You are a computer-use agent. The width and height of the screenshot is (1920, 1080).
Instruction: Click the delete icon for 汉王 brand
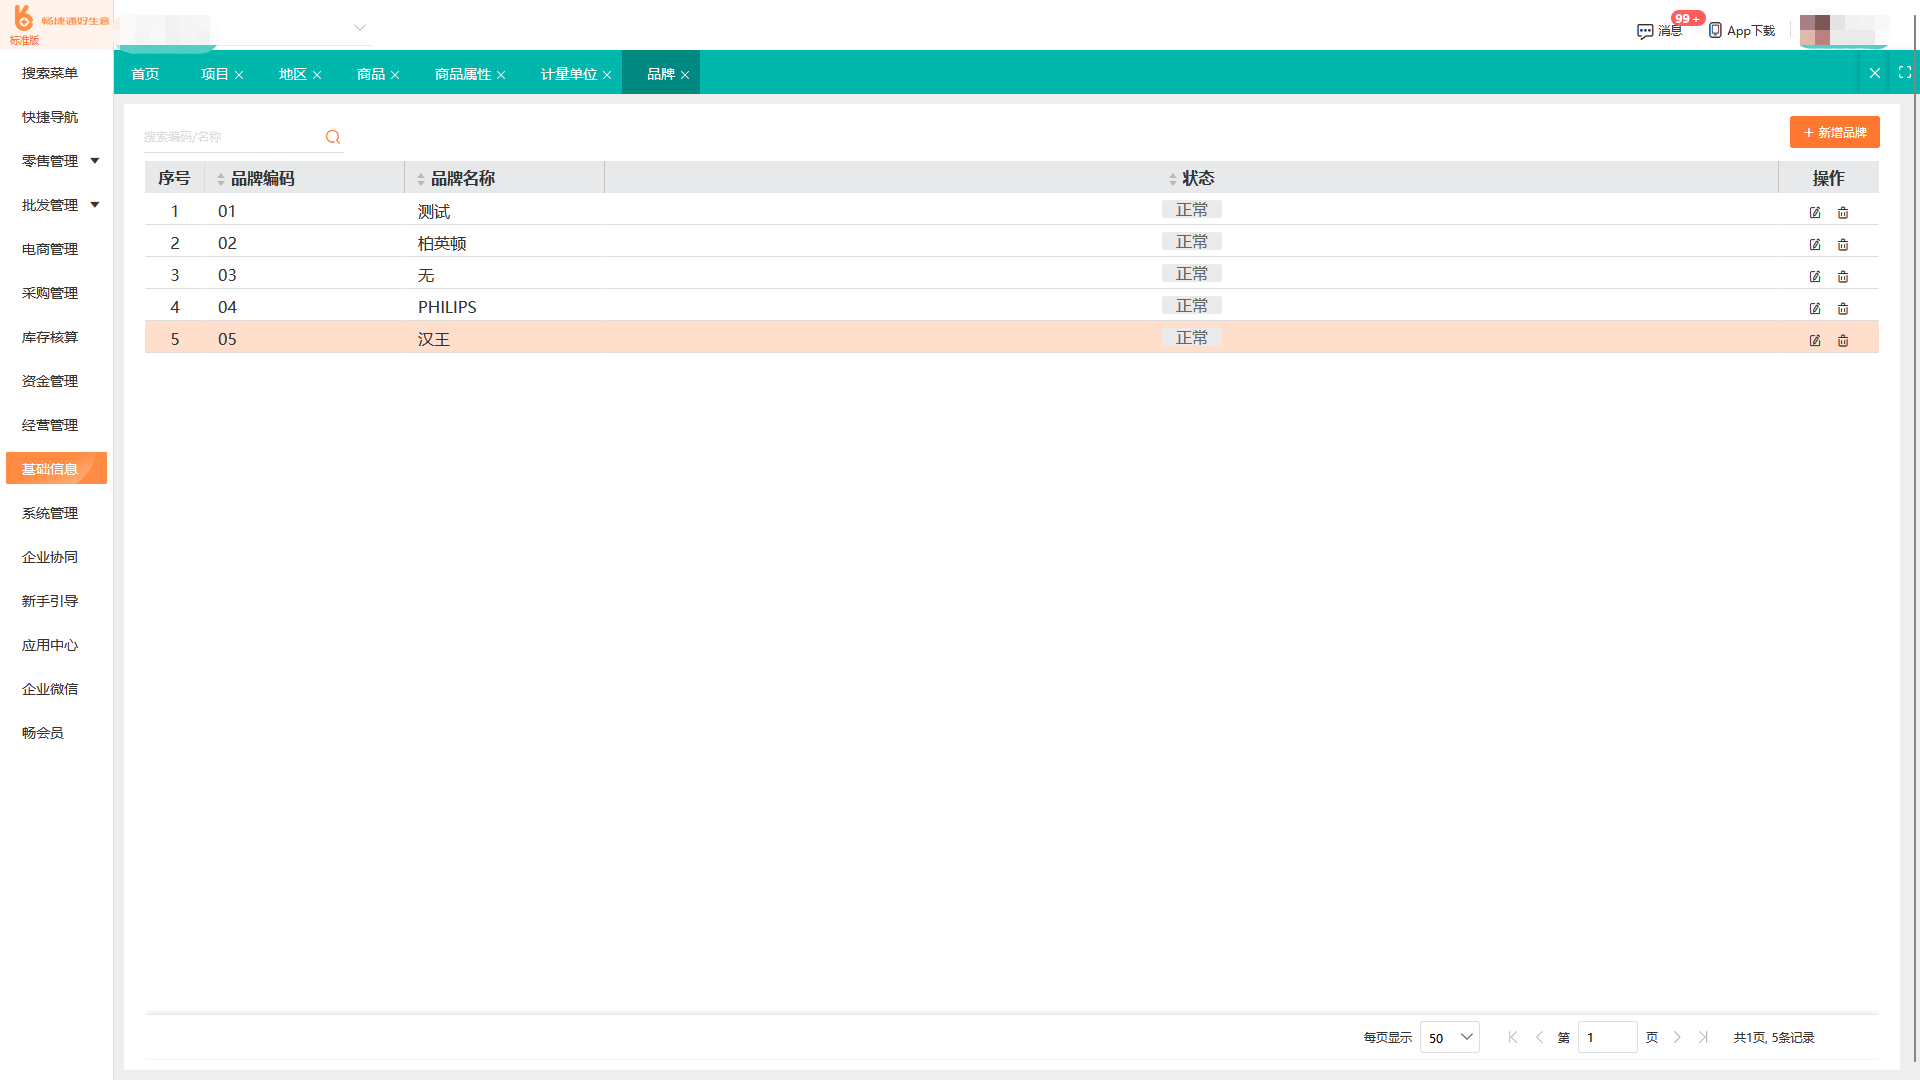pyautogui.click(x=1842, y=339)
